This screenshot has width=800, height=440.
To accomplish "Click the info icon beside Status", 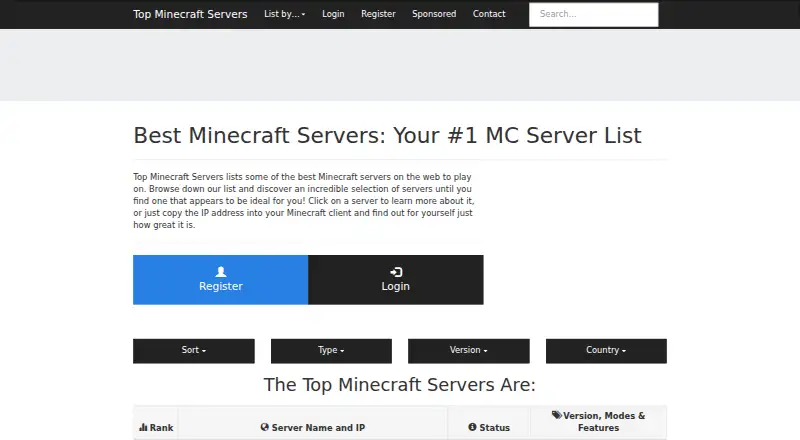I will 472,427.
